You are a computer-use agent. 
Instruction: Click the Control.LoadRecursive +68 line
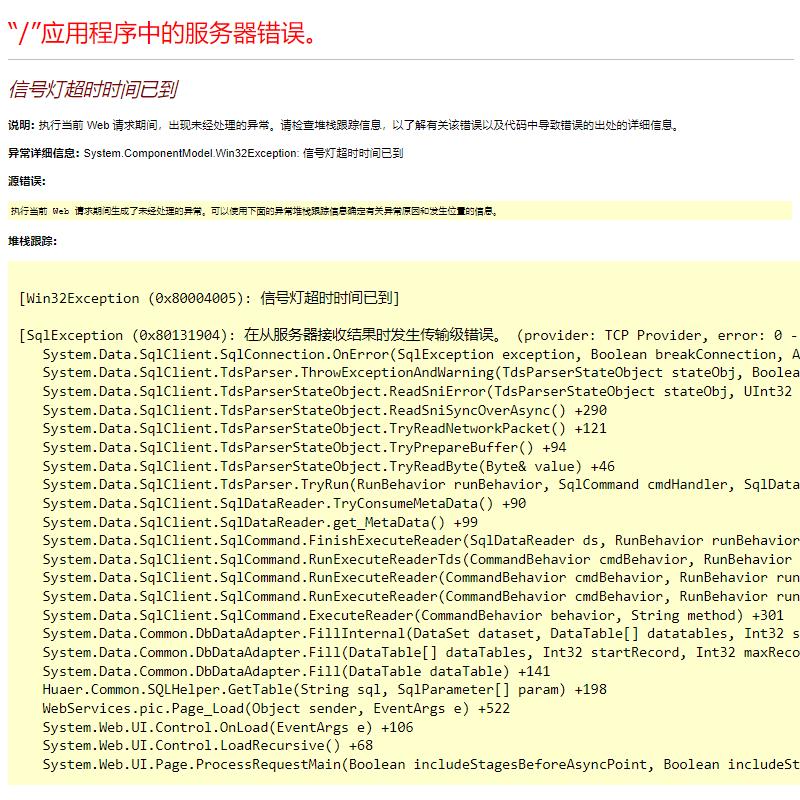208,746
